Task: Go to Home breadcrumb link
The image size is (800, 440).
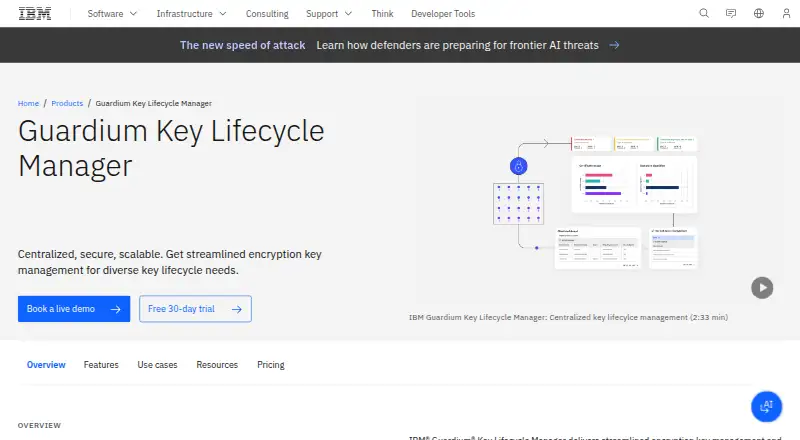Action: click(x=28, y=103)
